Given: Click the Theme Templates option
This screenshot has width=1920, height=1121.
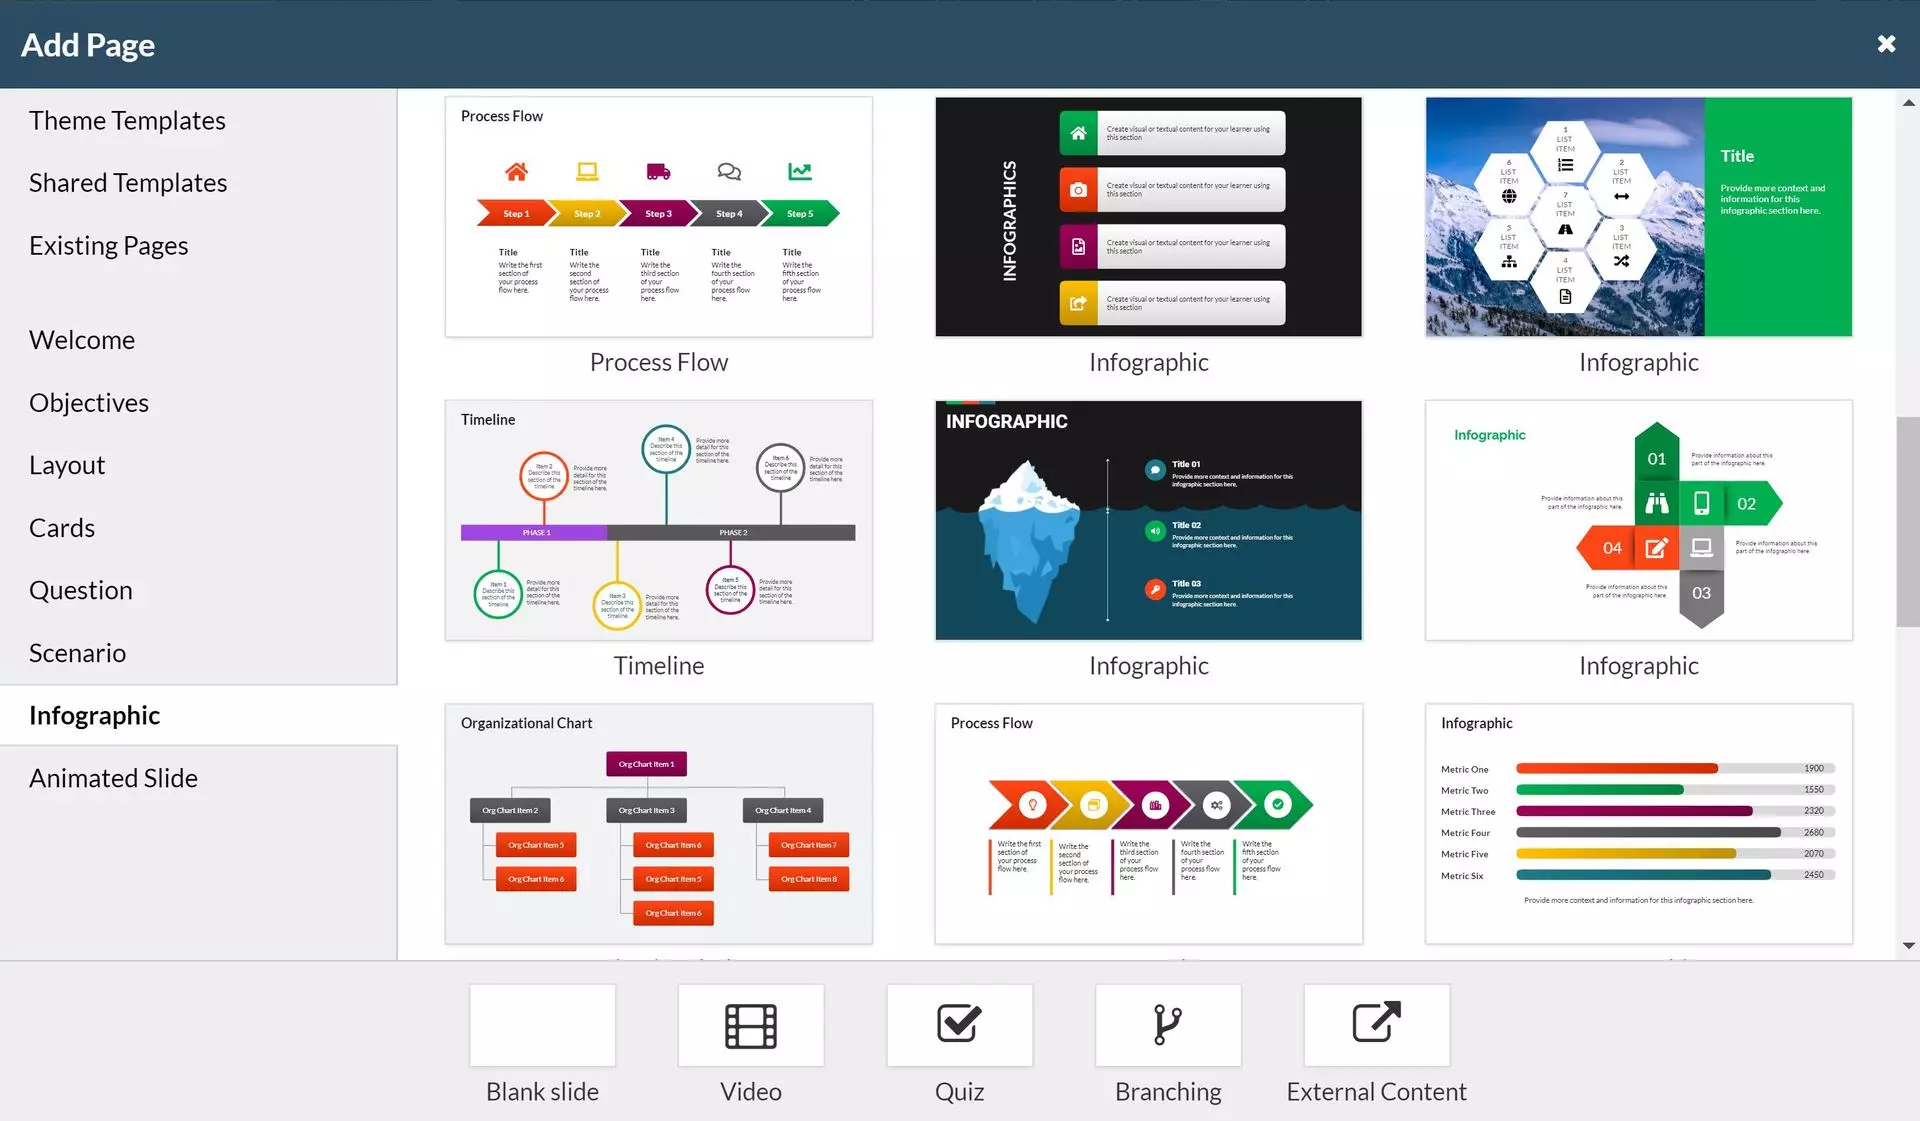Looking at the screenshot, I should [x=127, y=119].
